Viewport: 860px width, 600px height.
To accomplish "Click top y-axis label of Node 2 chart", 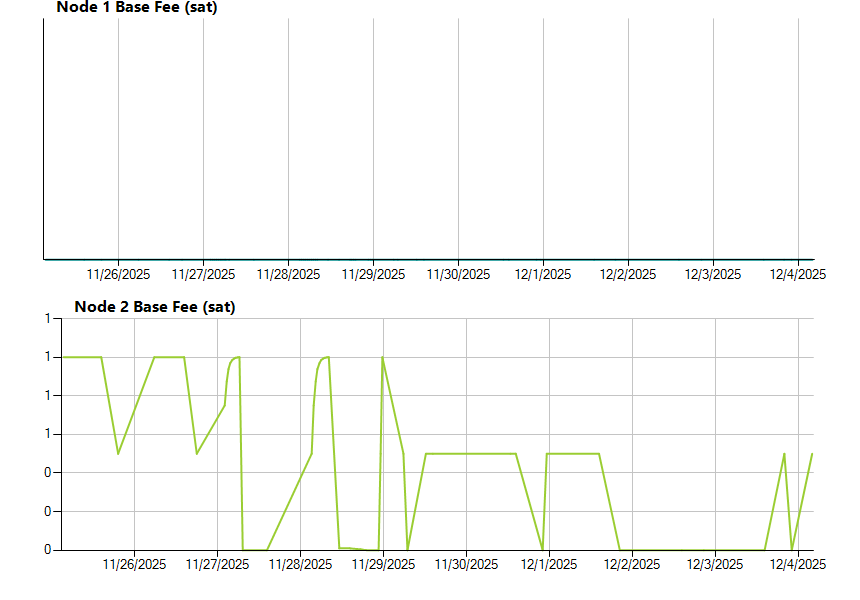I will 47,319.
